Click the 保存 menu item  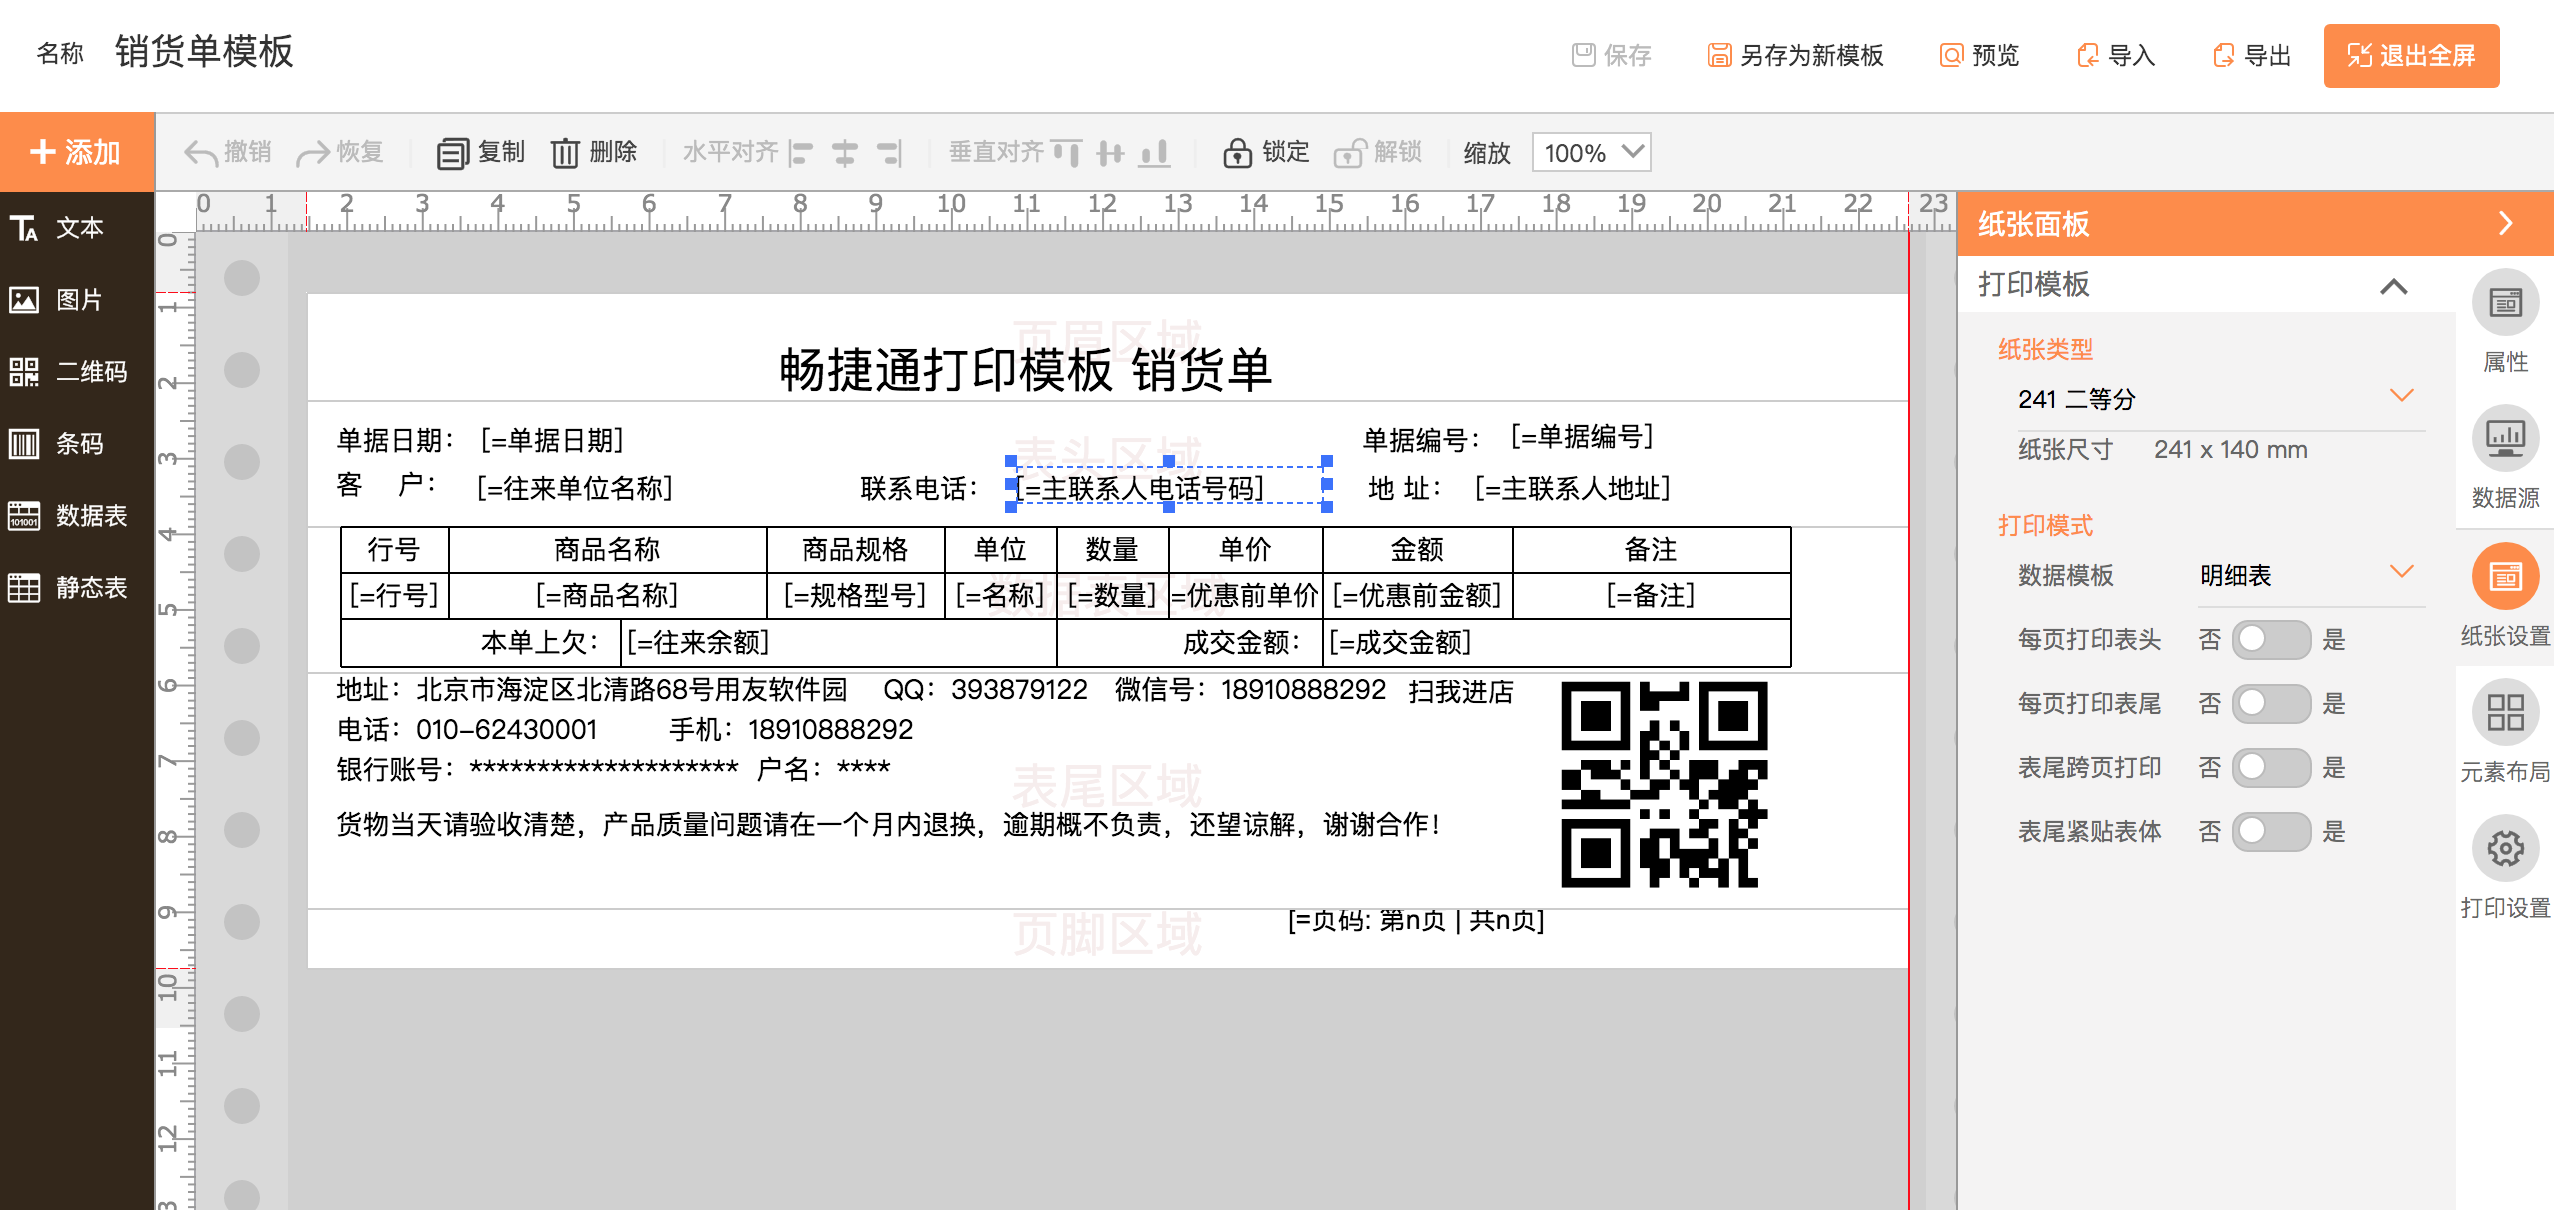point(1616,52)
